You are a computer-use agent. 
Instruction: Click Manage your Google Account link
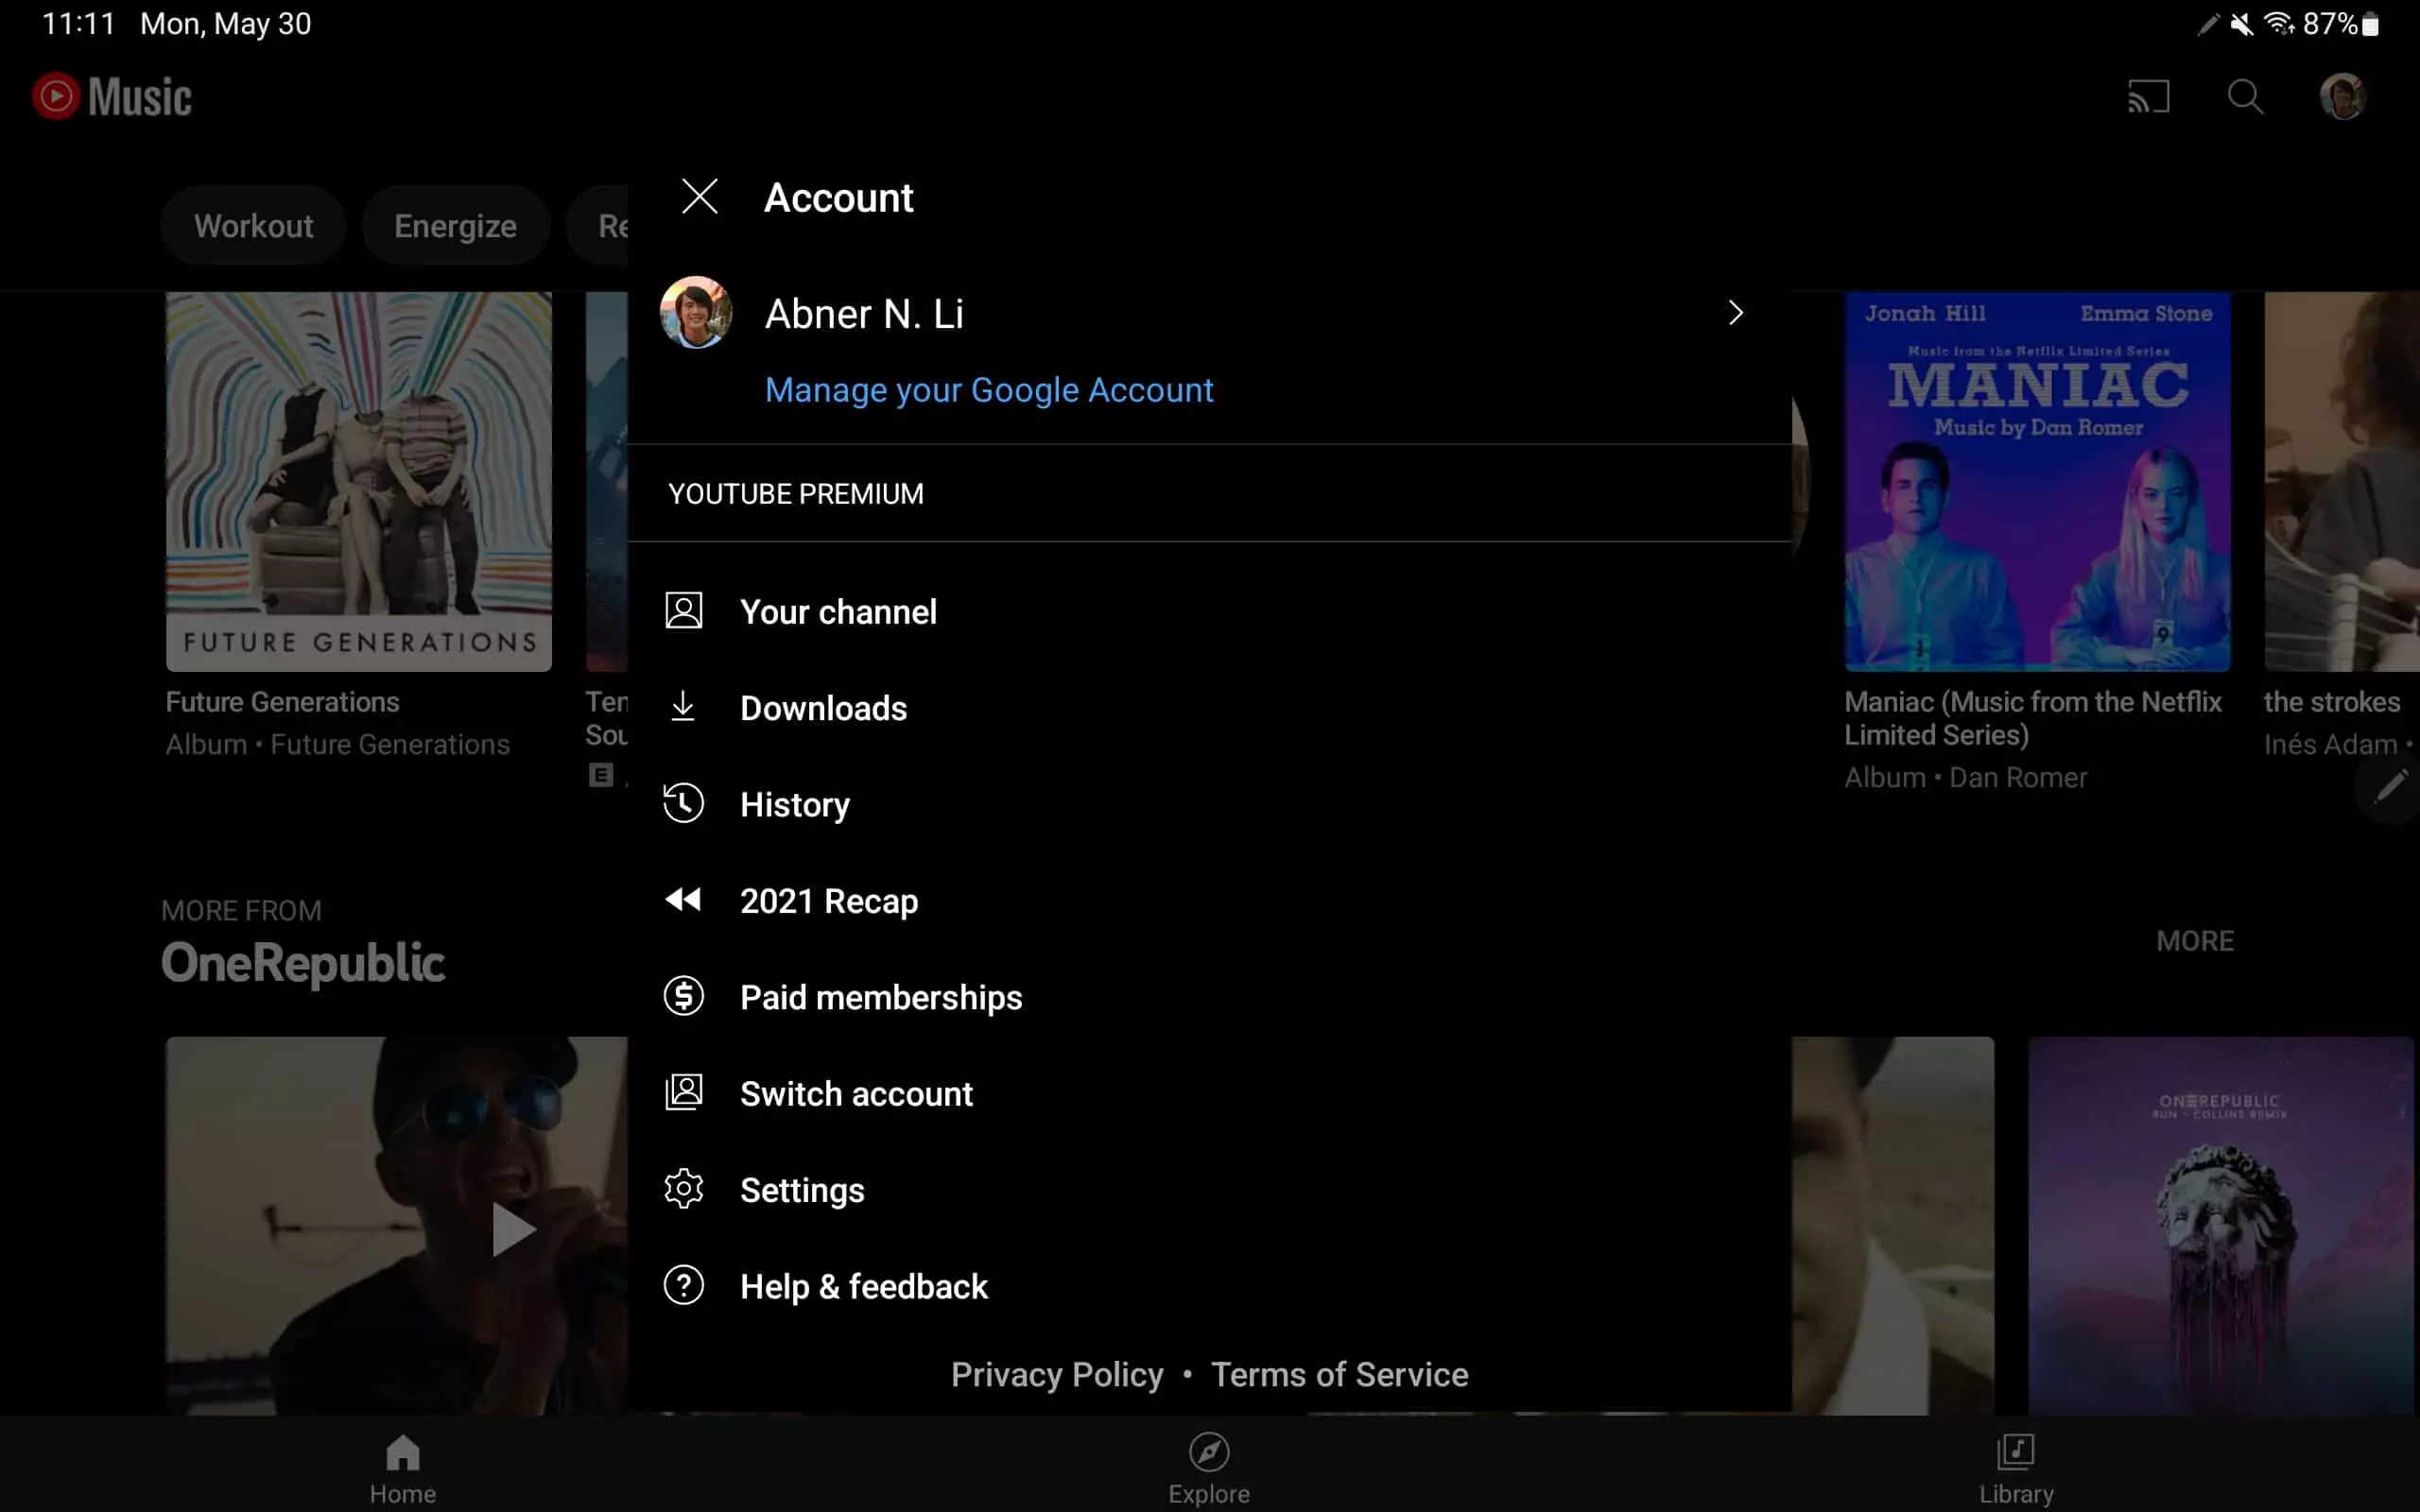(990, 388)
